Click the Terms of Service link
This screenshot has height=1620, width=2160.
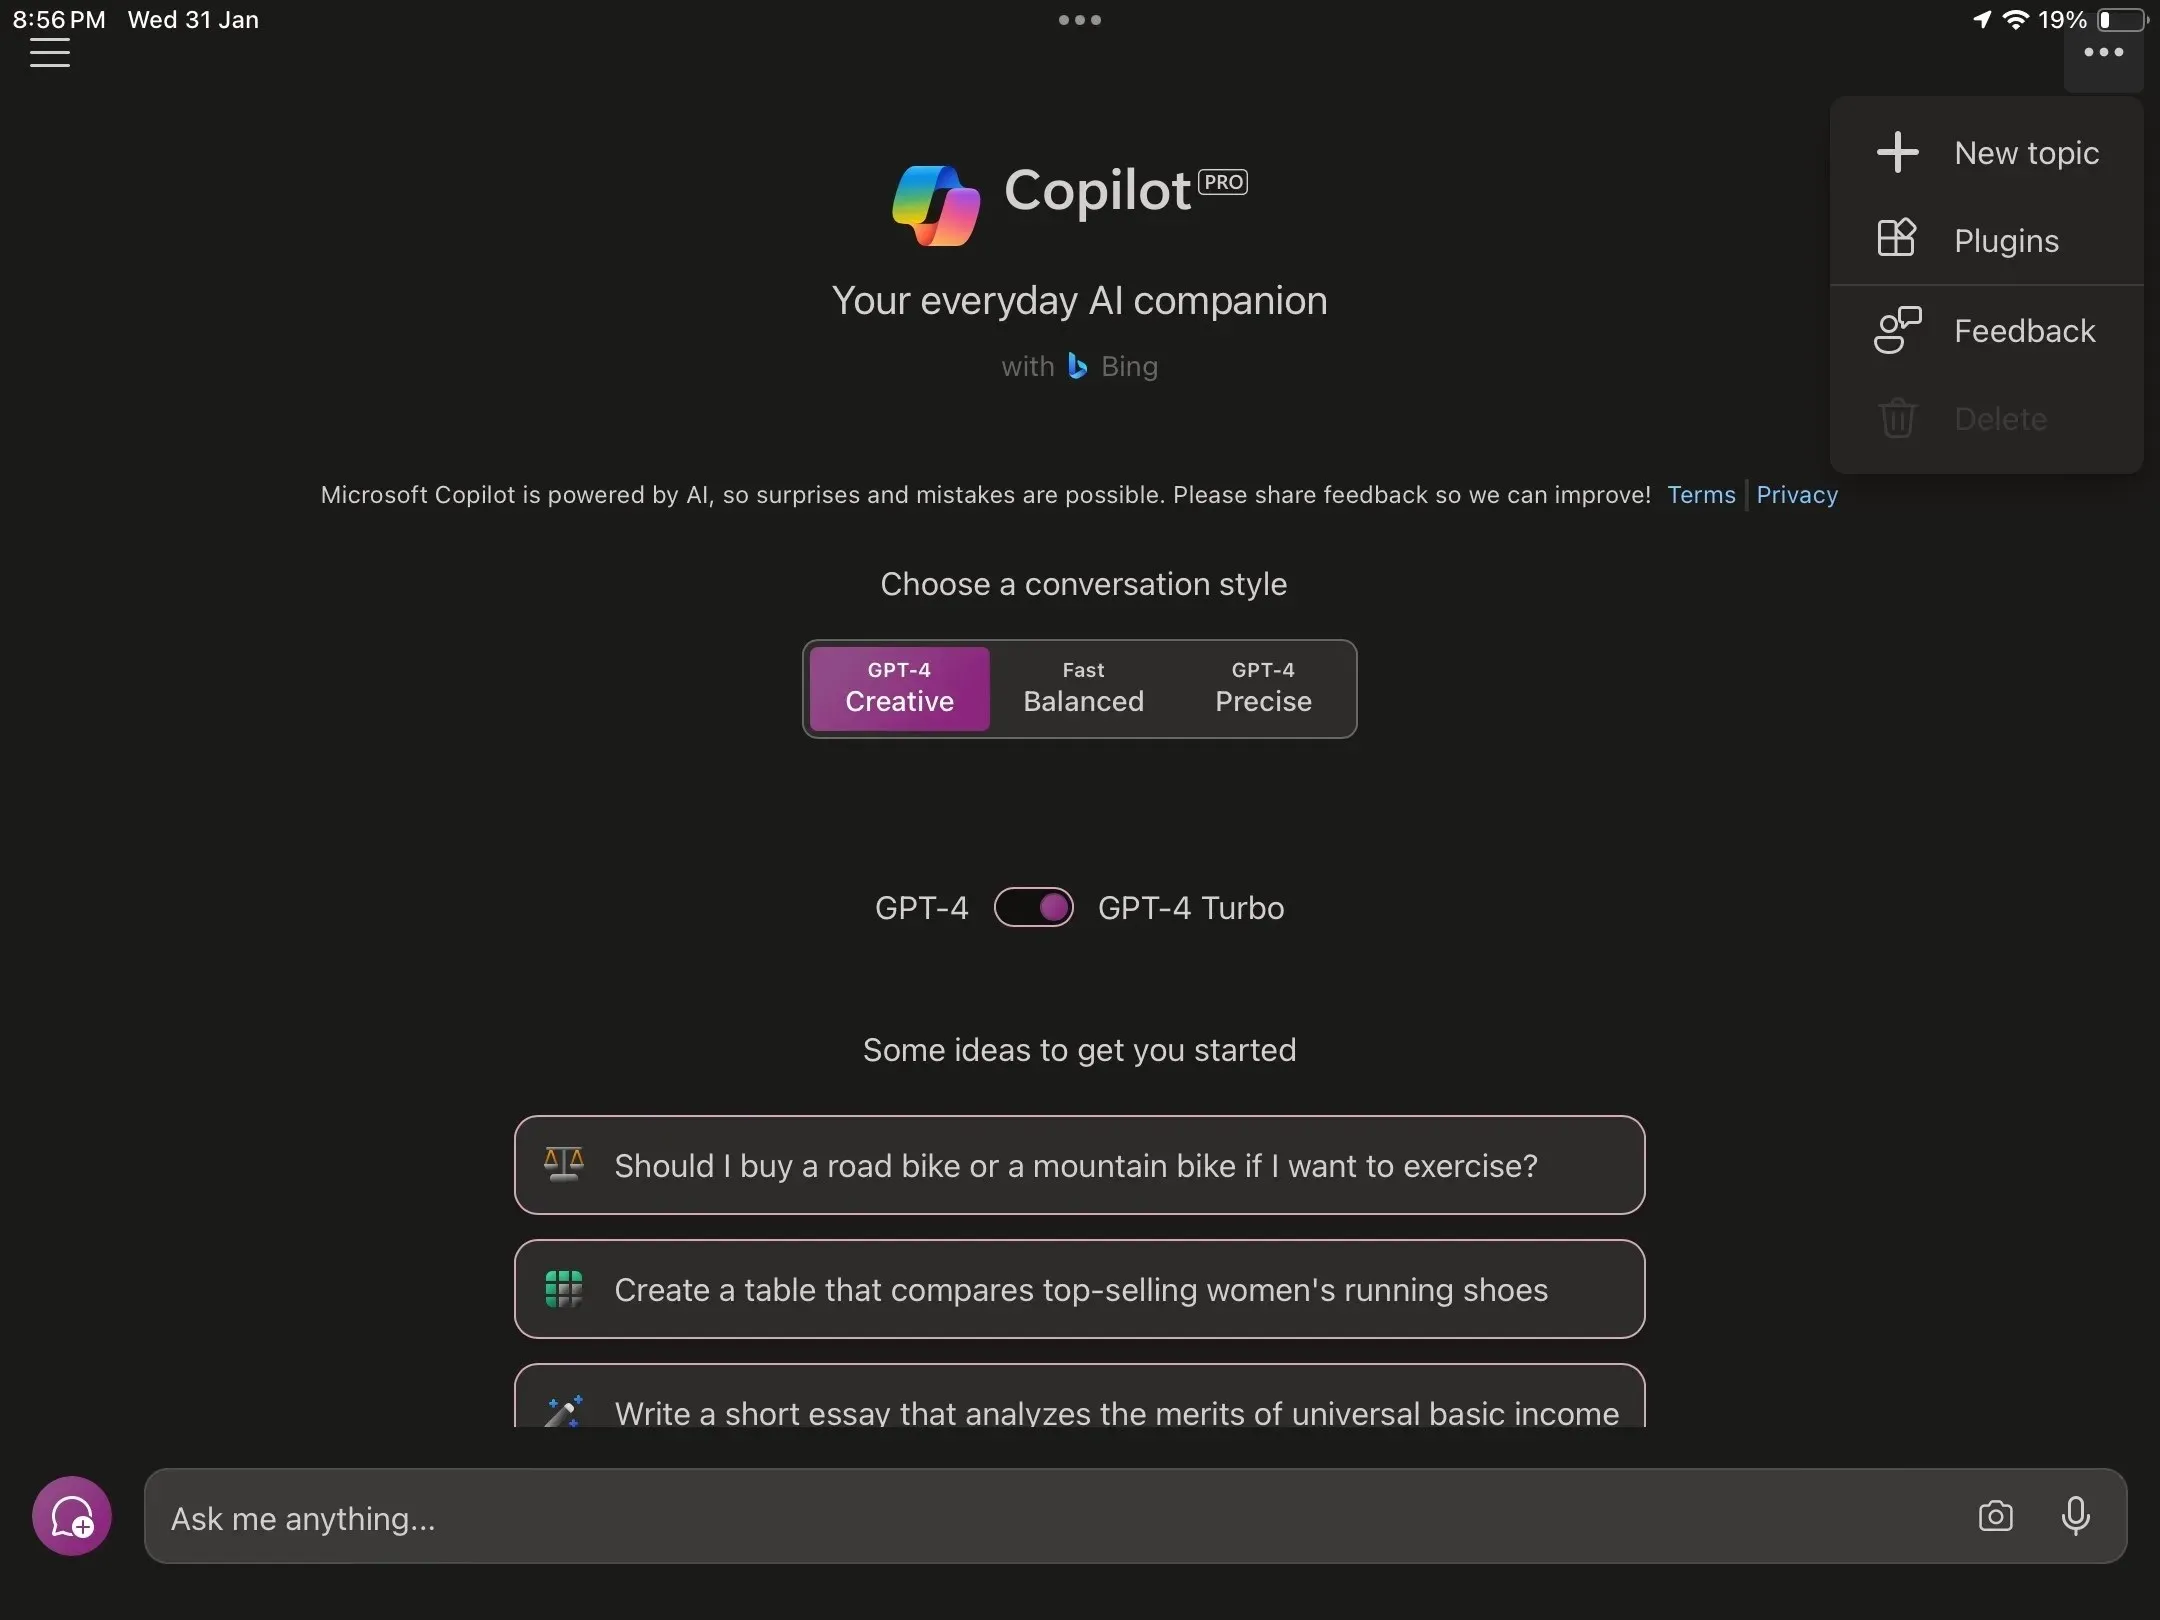tap(1699, 493)
